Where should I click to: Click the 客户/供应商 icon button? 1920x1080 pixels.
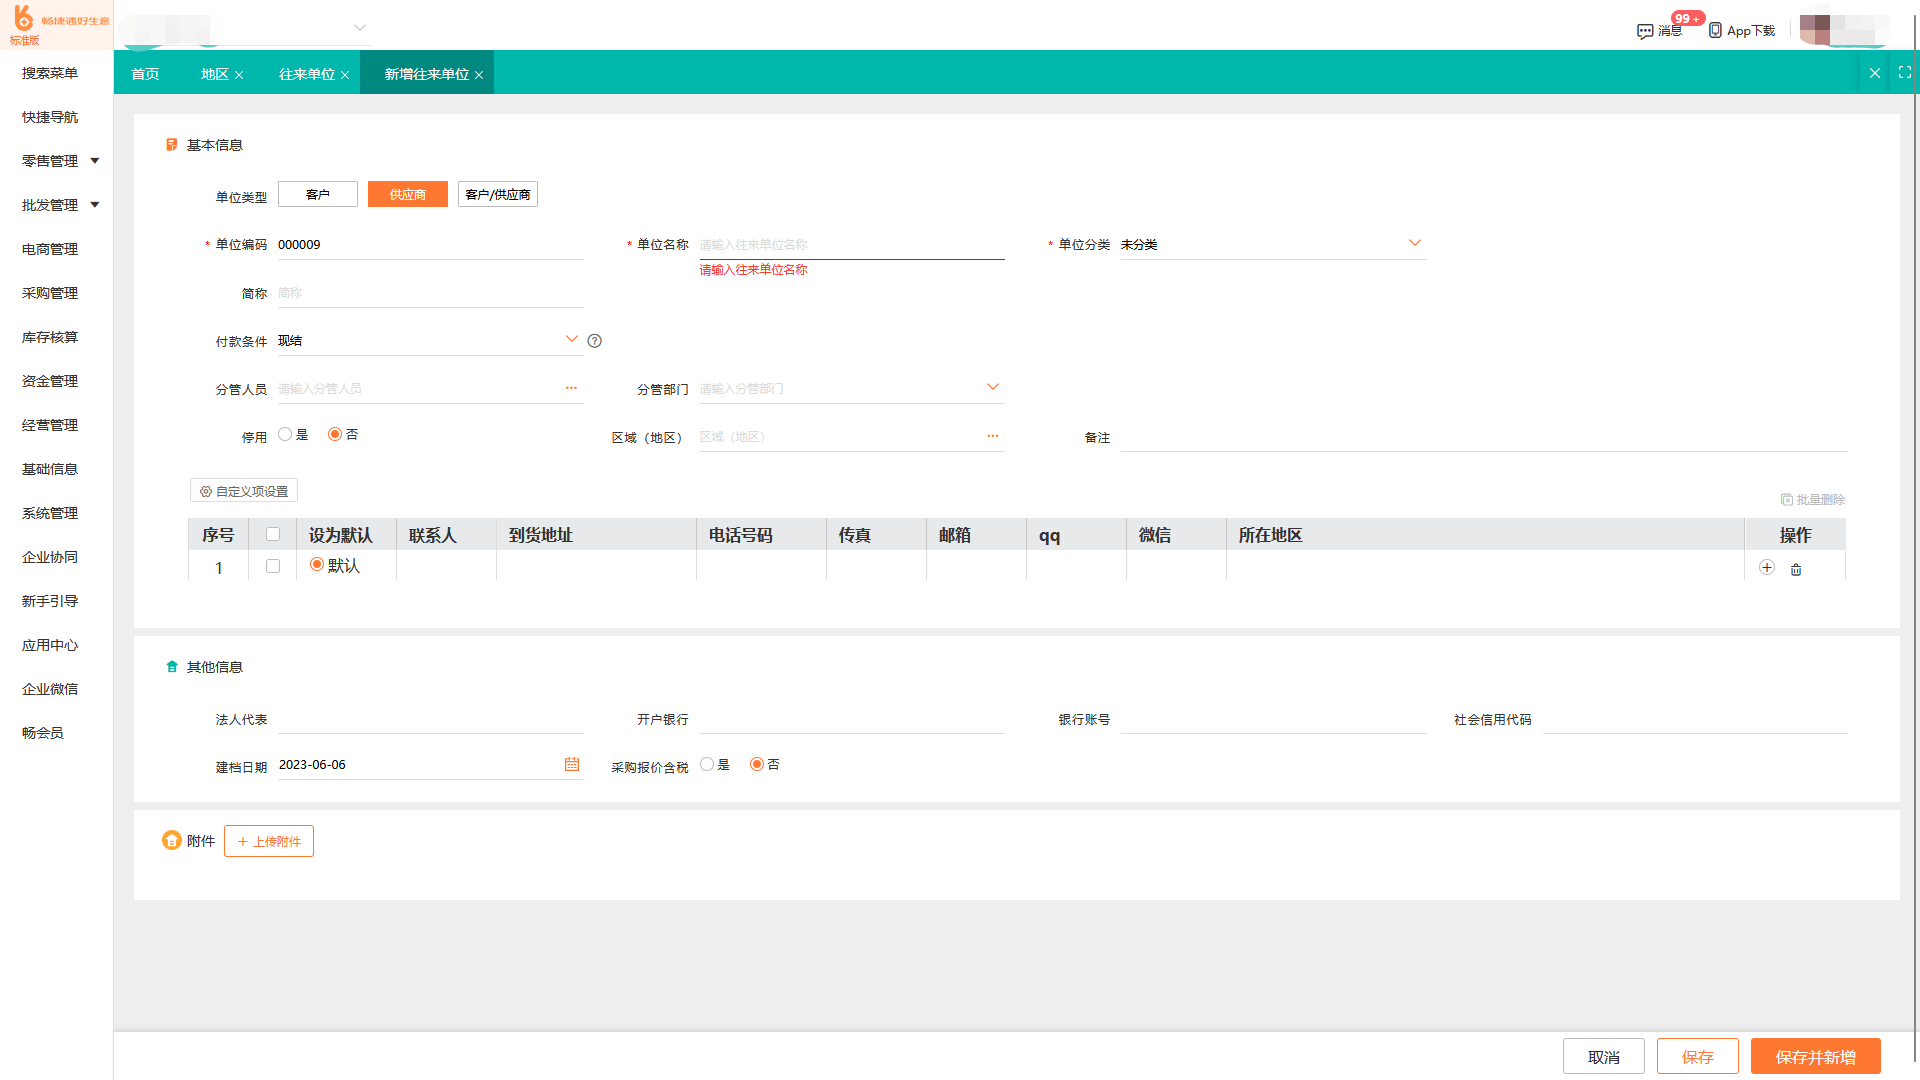pyautogui.click(x=497, y=195)
